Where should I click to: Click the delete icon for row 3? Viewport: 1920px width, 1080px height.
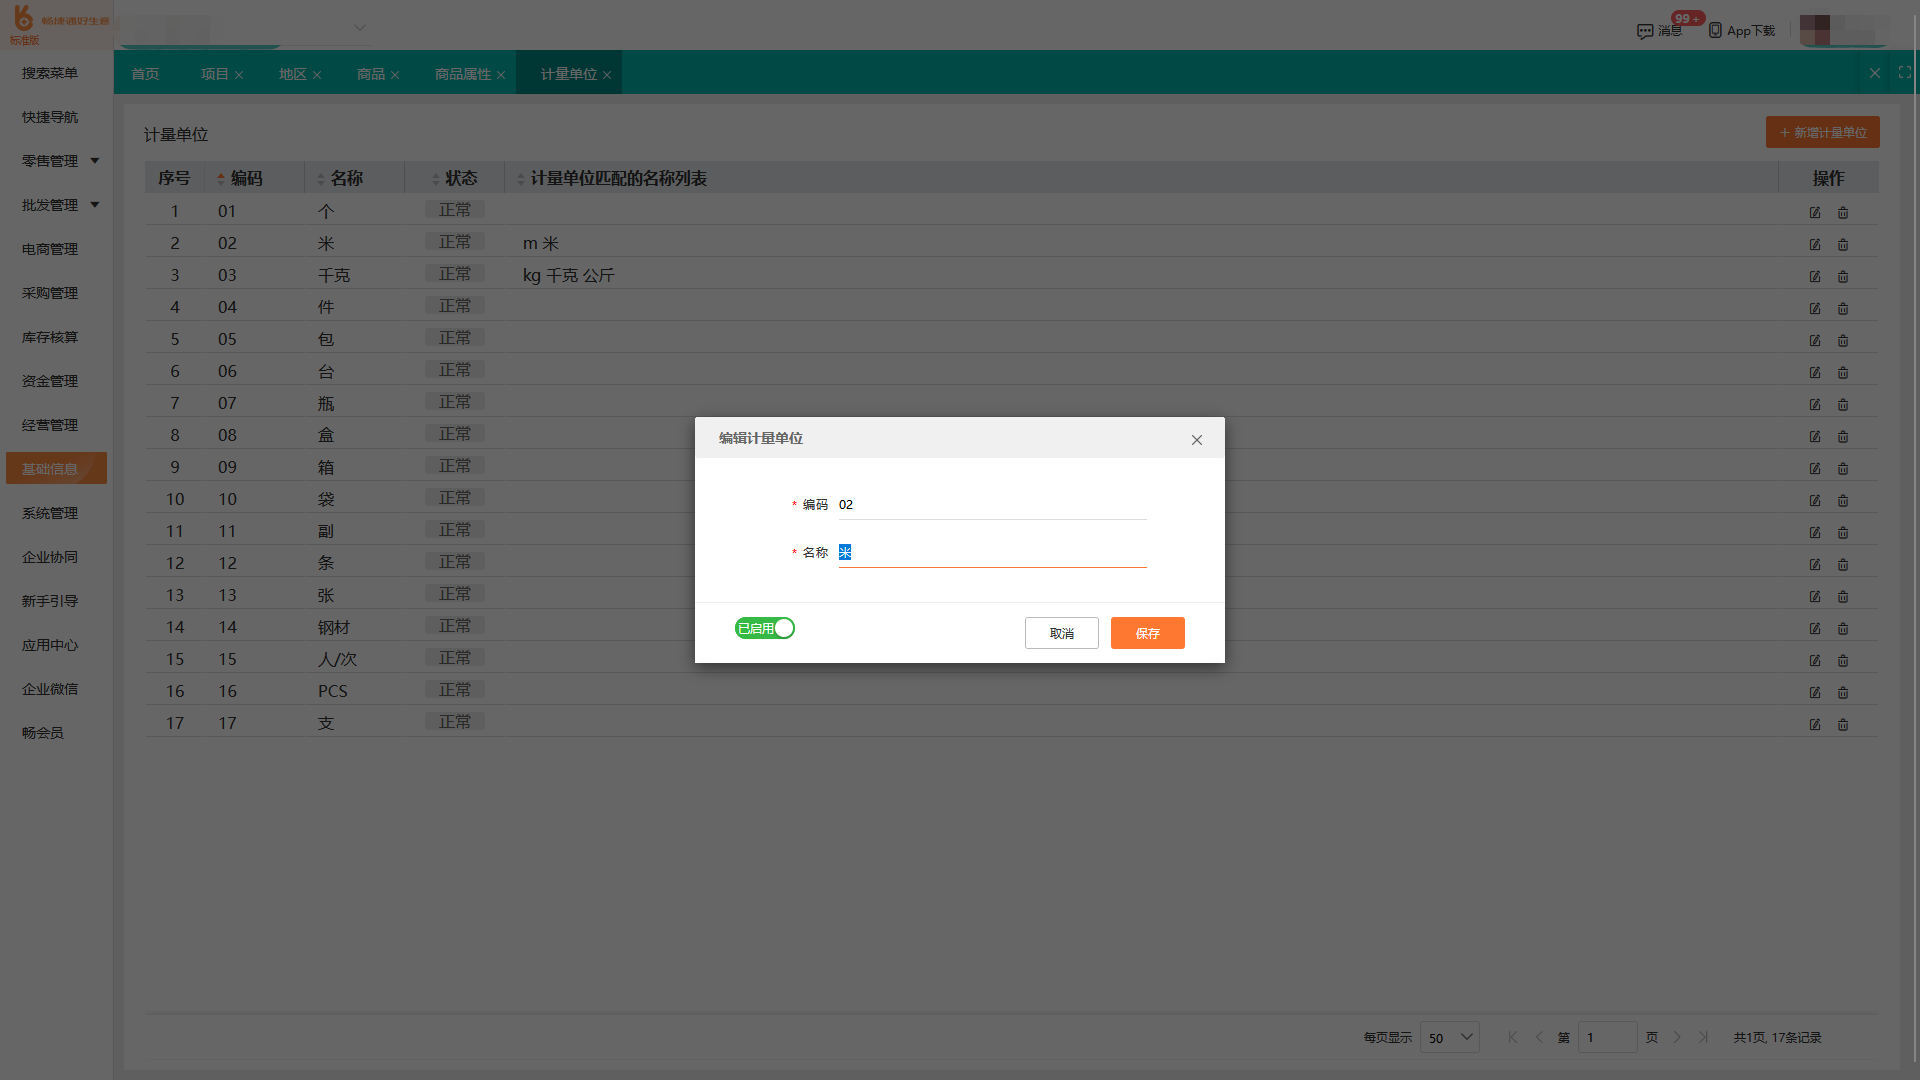1844,276
